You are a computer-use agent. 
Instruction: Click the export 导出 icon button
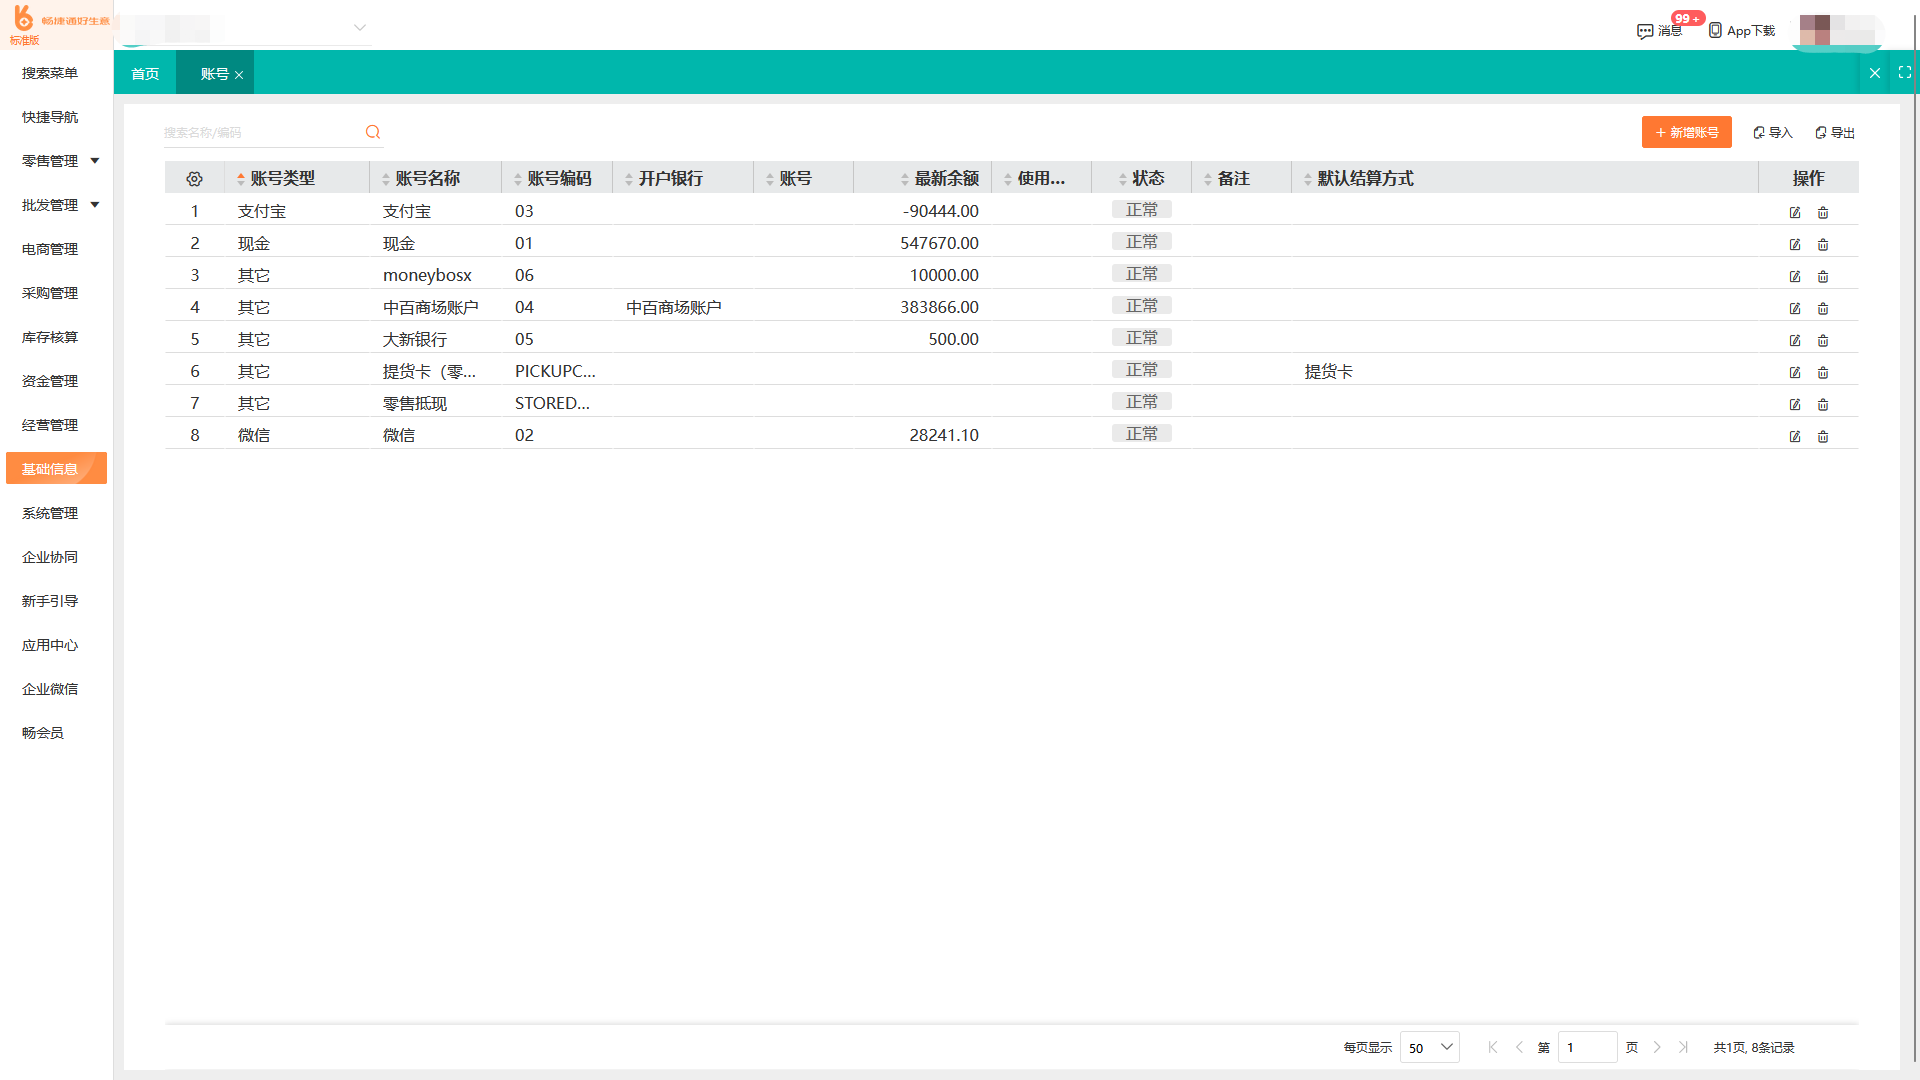[x=1837, y=132]
